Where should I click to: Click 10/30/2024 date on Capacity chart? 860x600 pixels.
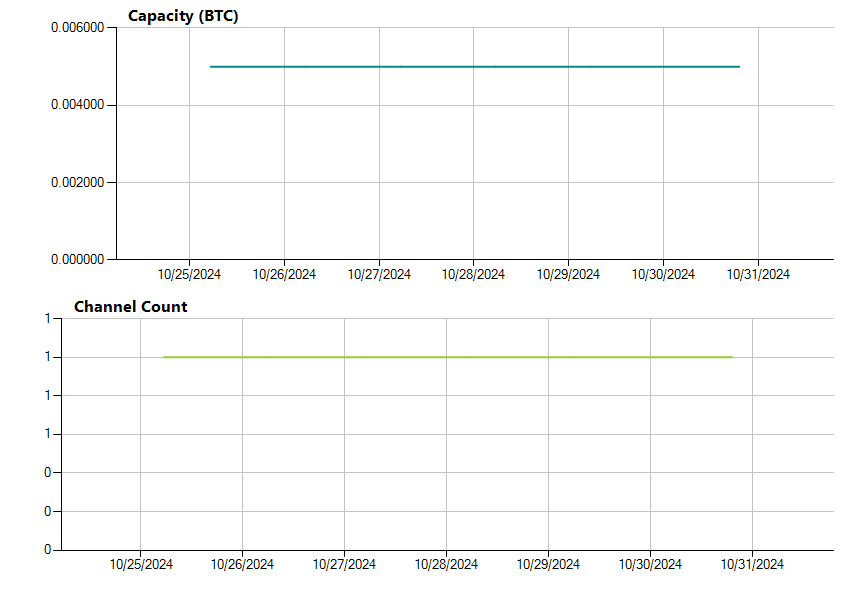(662, 274)
